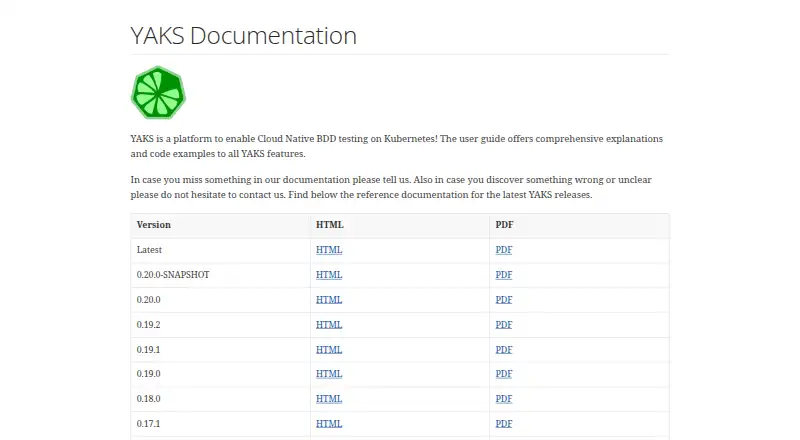800x440 pixels.
Task: Open HTML docs for version 0.20.0
Action: click(329, 300)
